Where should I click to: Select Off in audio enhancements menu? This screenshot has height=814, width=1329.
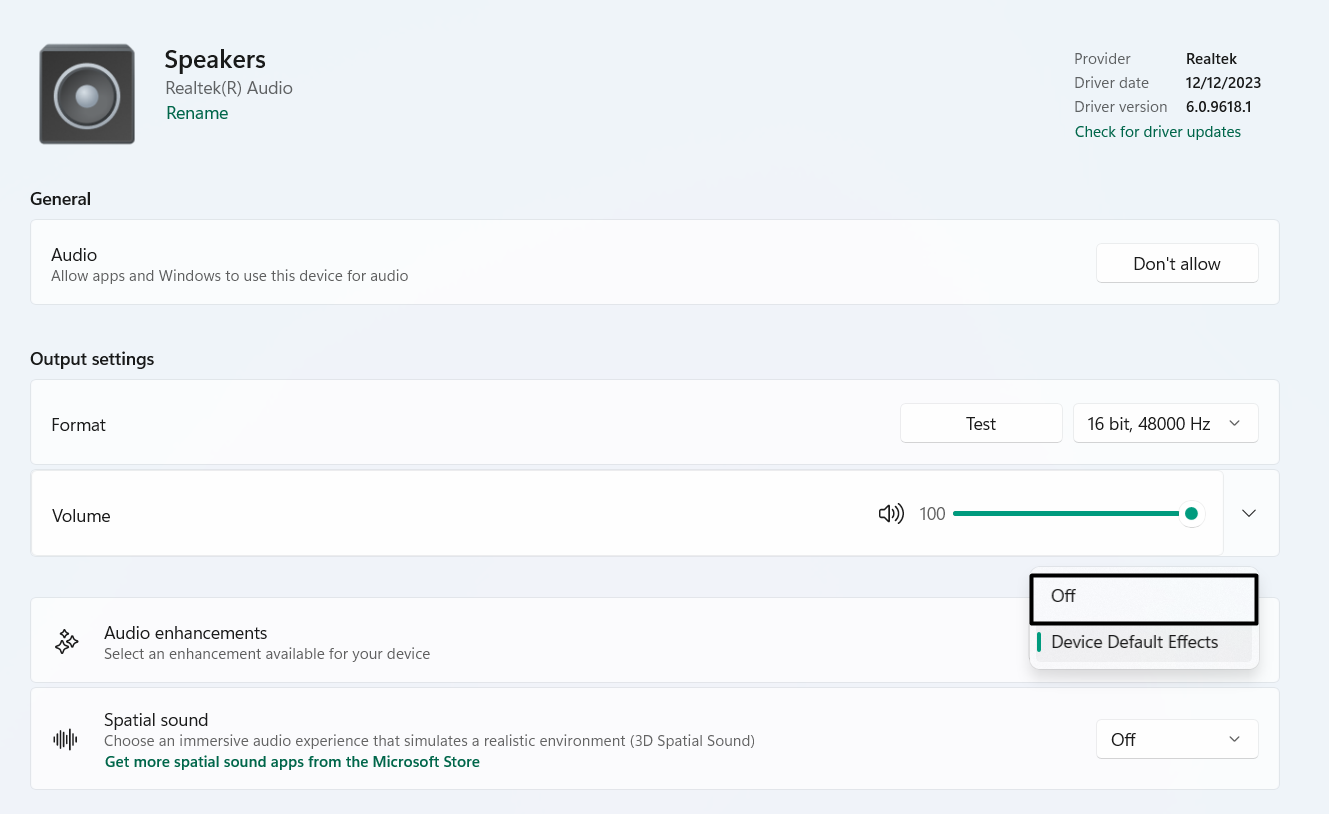(1142, 597)
